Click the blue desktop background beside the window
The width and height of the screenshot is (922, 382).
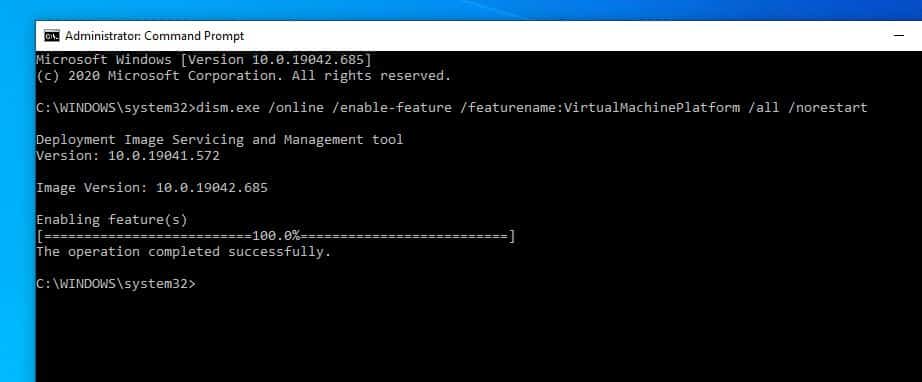[x=16, y=200]
